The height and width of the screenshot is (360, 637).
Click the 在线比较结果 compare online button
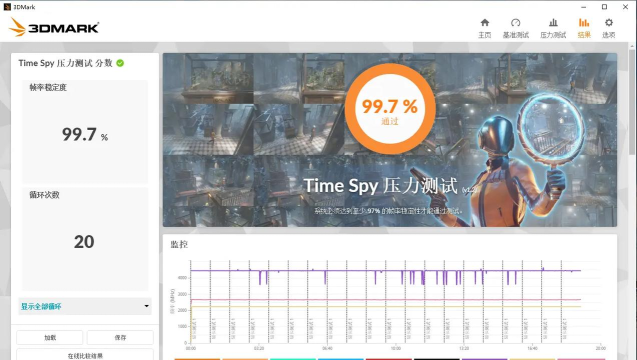pyautogui.click(x=85, y=355)
